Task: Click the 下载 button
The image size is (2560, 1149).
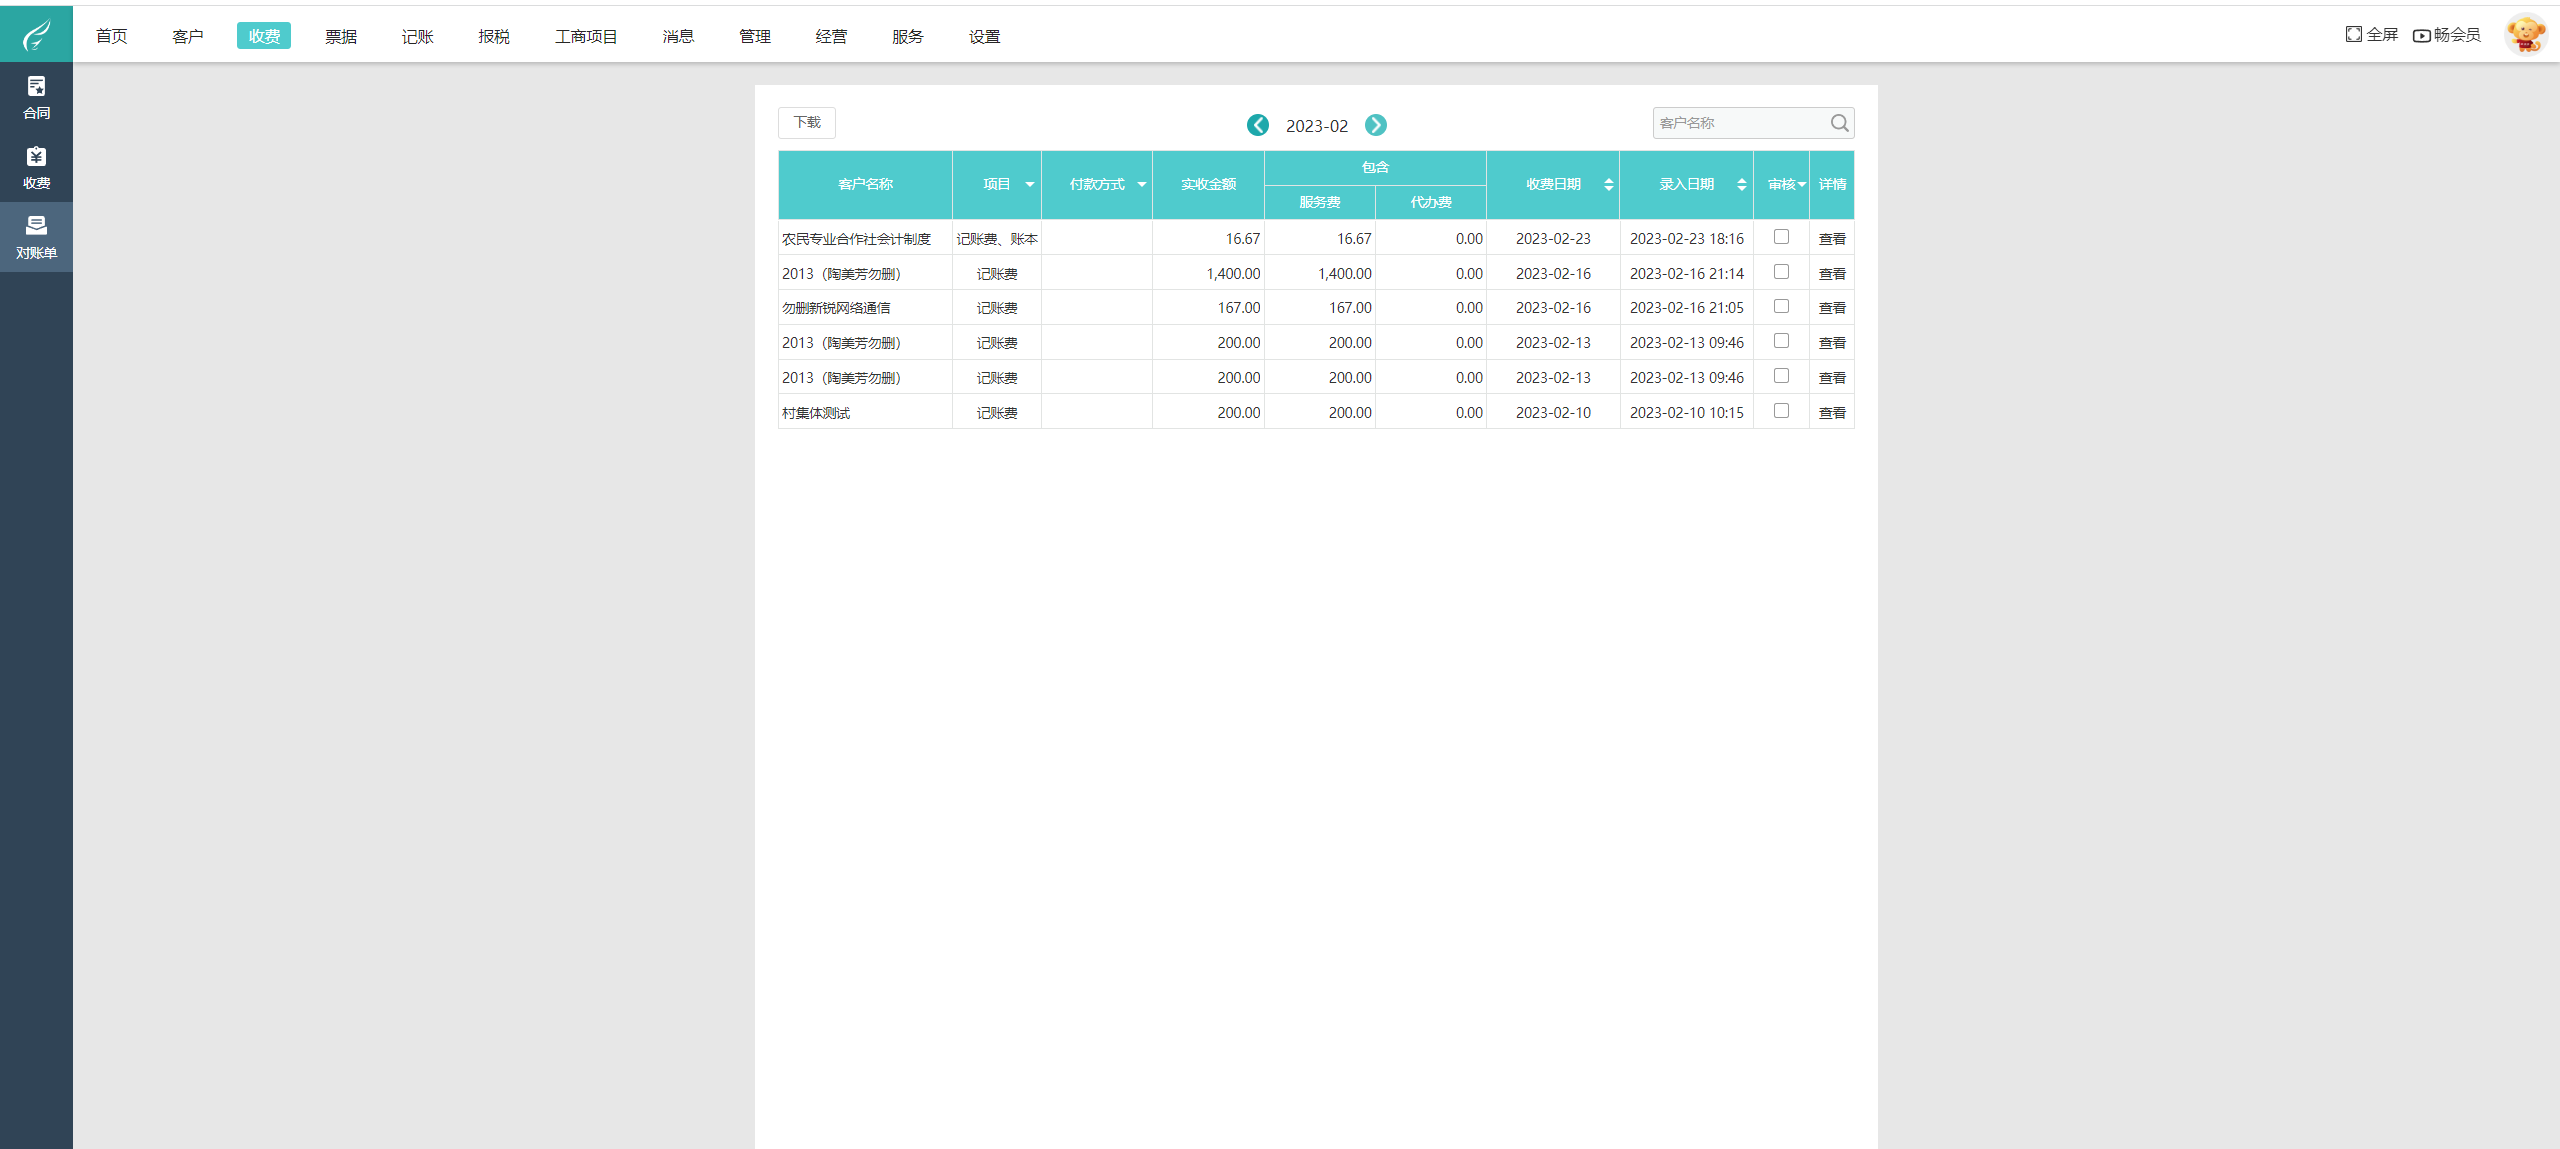Action: click(x=807, y=121)
